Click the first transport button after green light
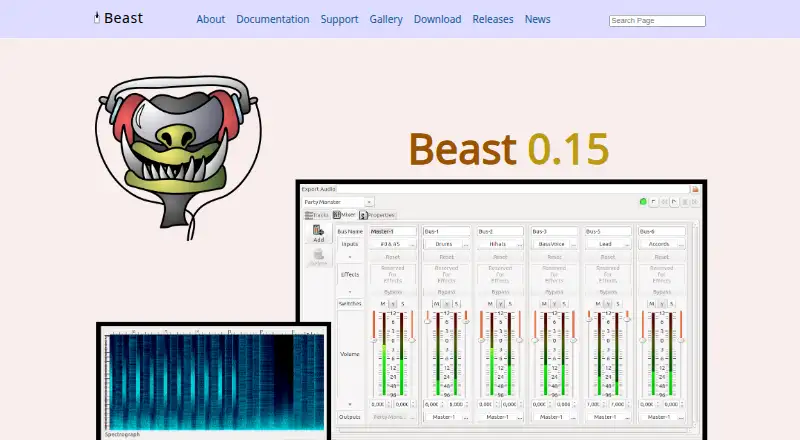 click(x=654, y=202)
